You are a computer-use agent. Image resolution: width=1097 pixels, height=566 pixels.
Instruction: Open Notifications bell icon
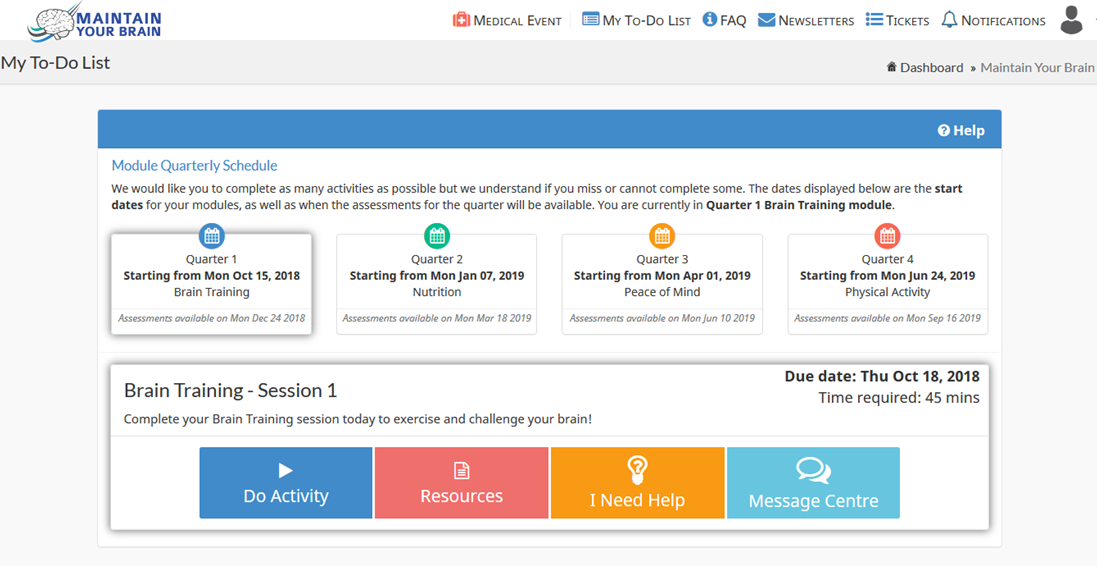[x=949, y=20]
